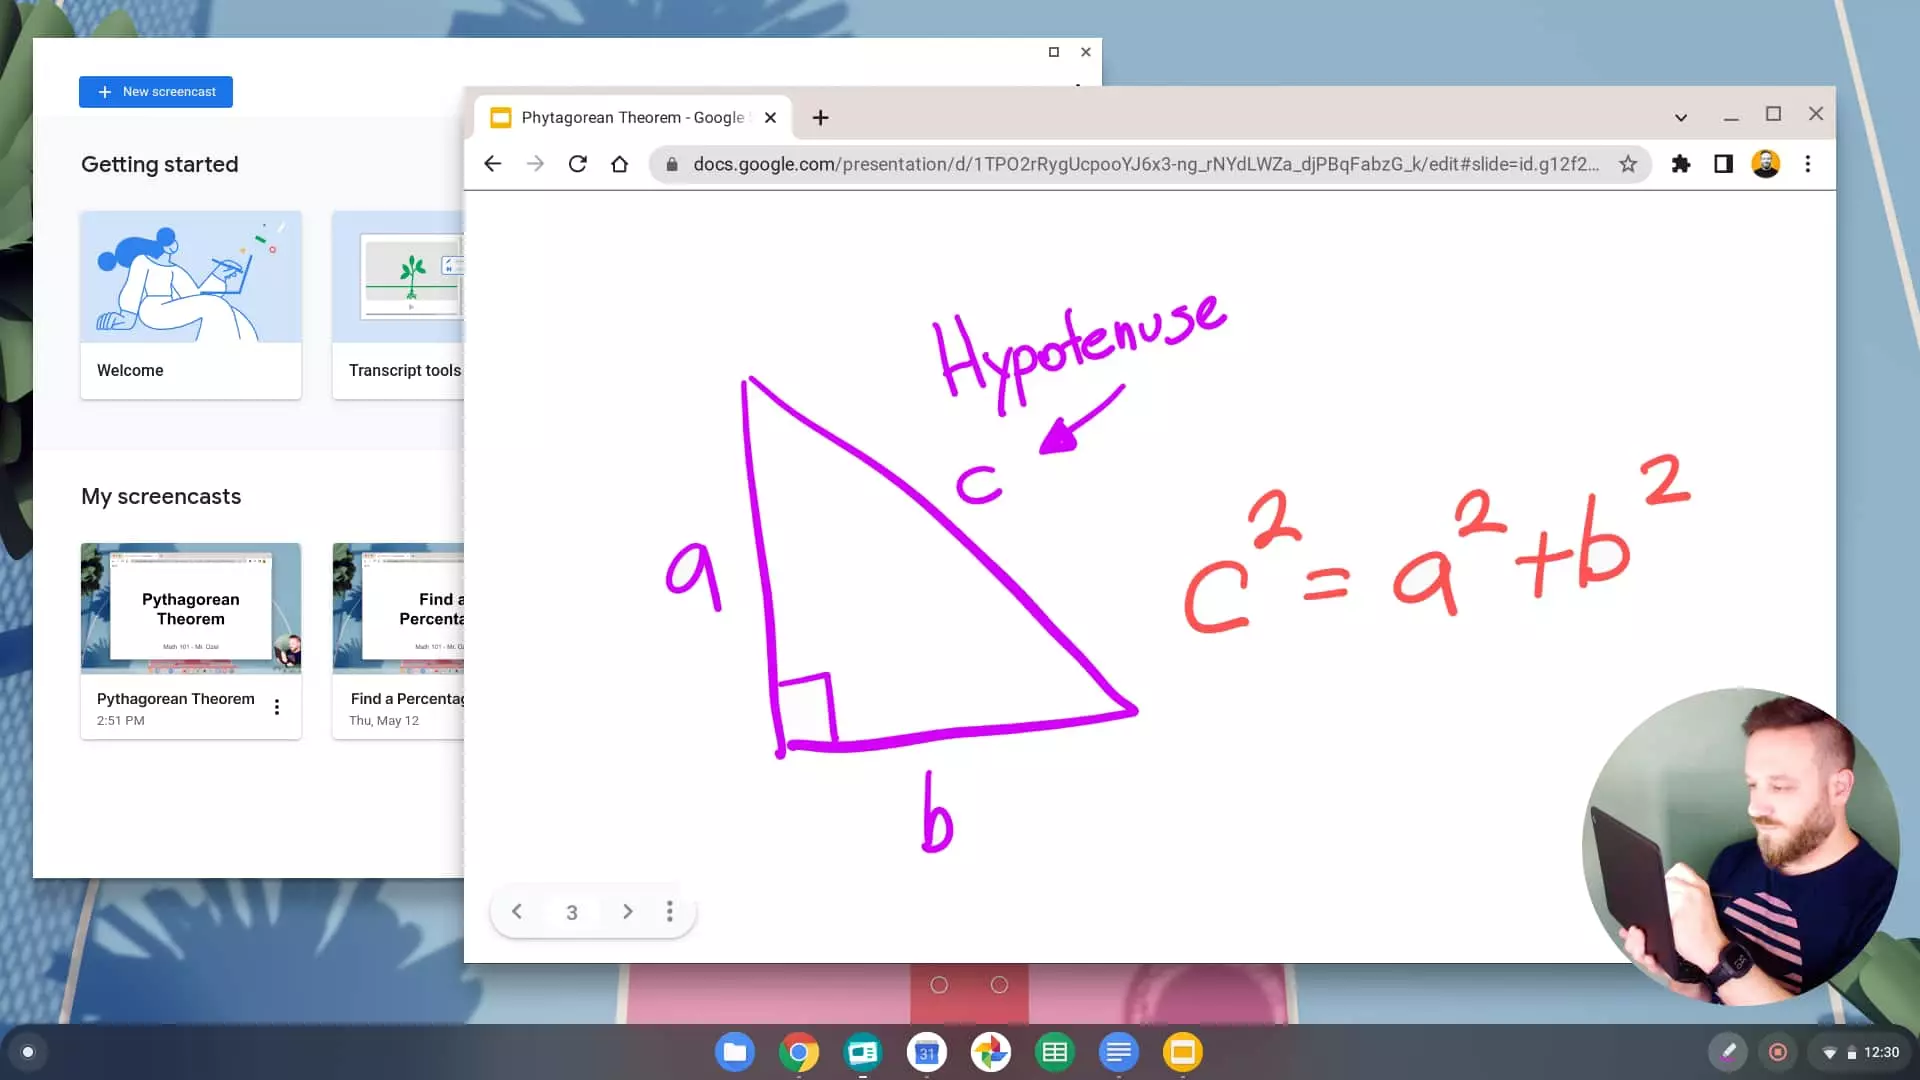Click the browser back navigation arrow
1920x1080 pixels.
[492, 164]
